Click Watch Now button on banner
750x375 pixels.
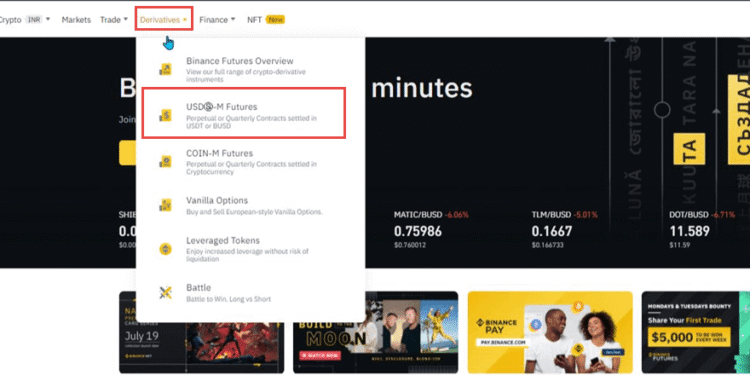coord(320,355)
